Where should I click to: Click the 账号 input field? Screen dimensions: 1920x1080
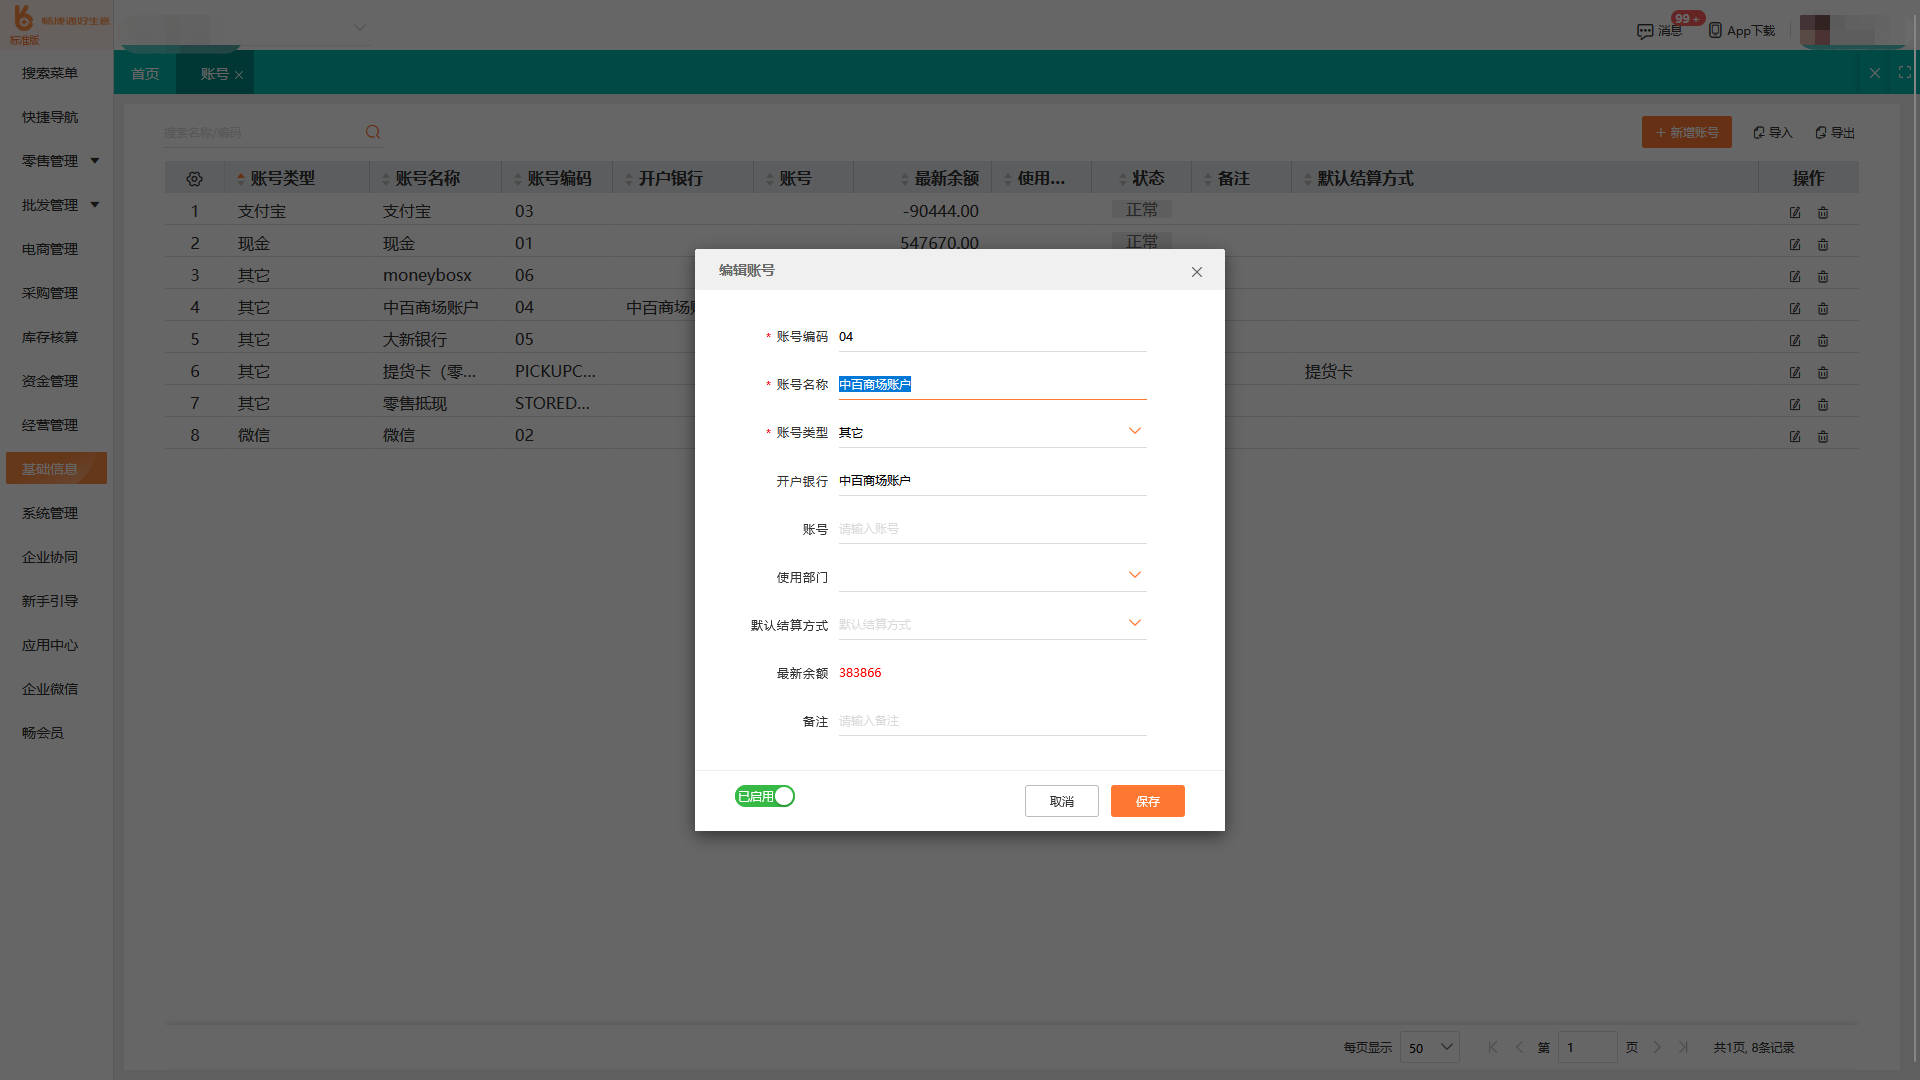tap(990, 527)
